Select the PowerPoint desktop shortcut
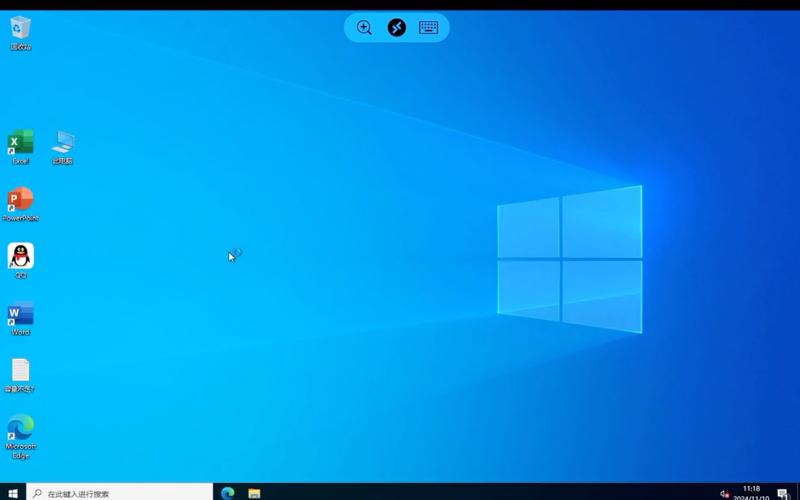 click(20, 201)
